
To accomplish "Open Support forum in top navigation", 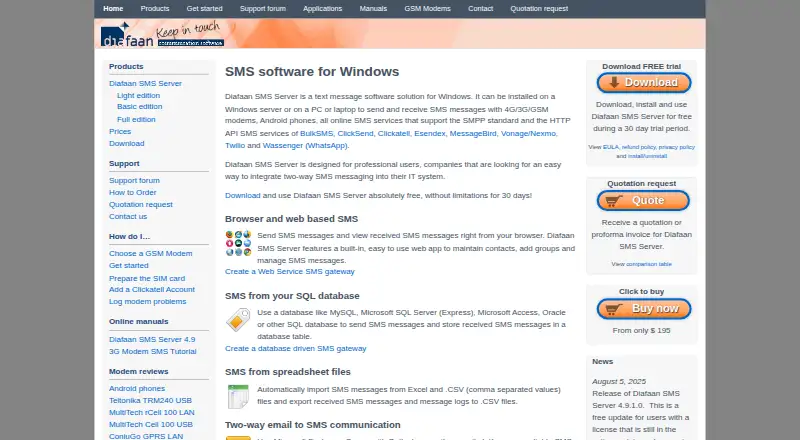I will point(263,9).
